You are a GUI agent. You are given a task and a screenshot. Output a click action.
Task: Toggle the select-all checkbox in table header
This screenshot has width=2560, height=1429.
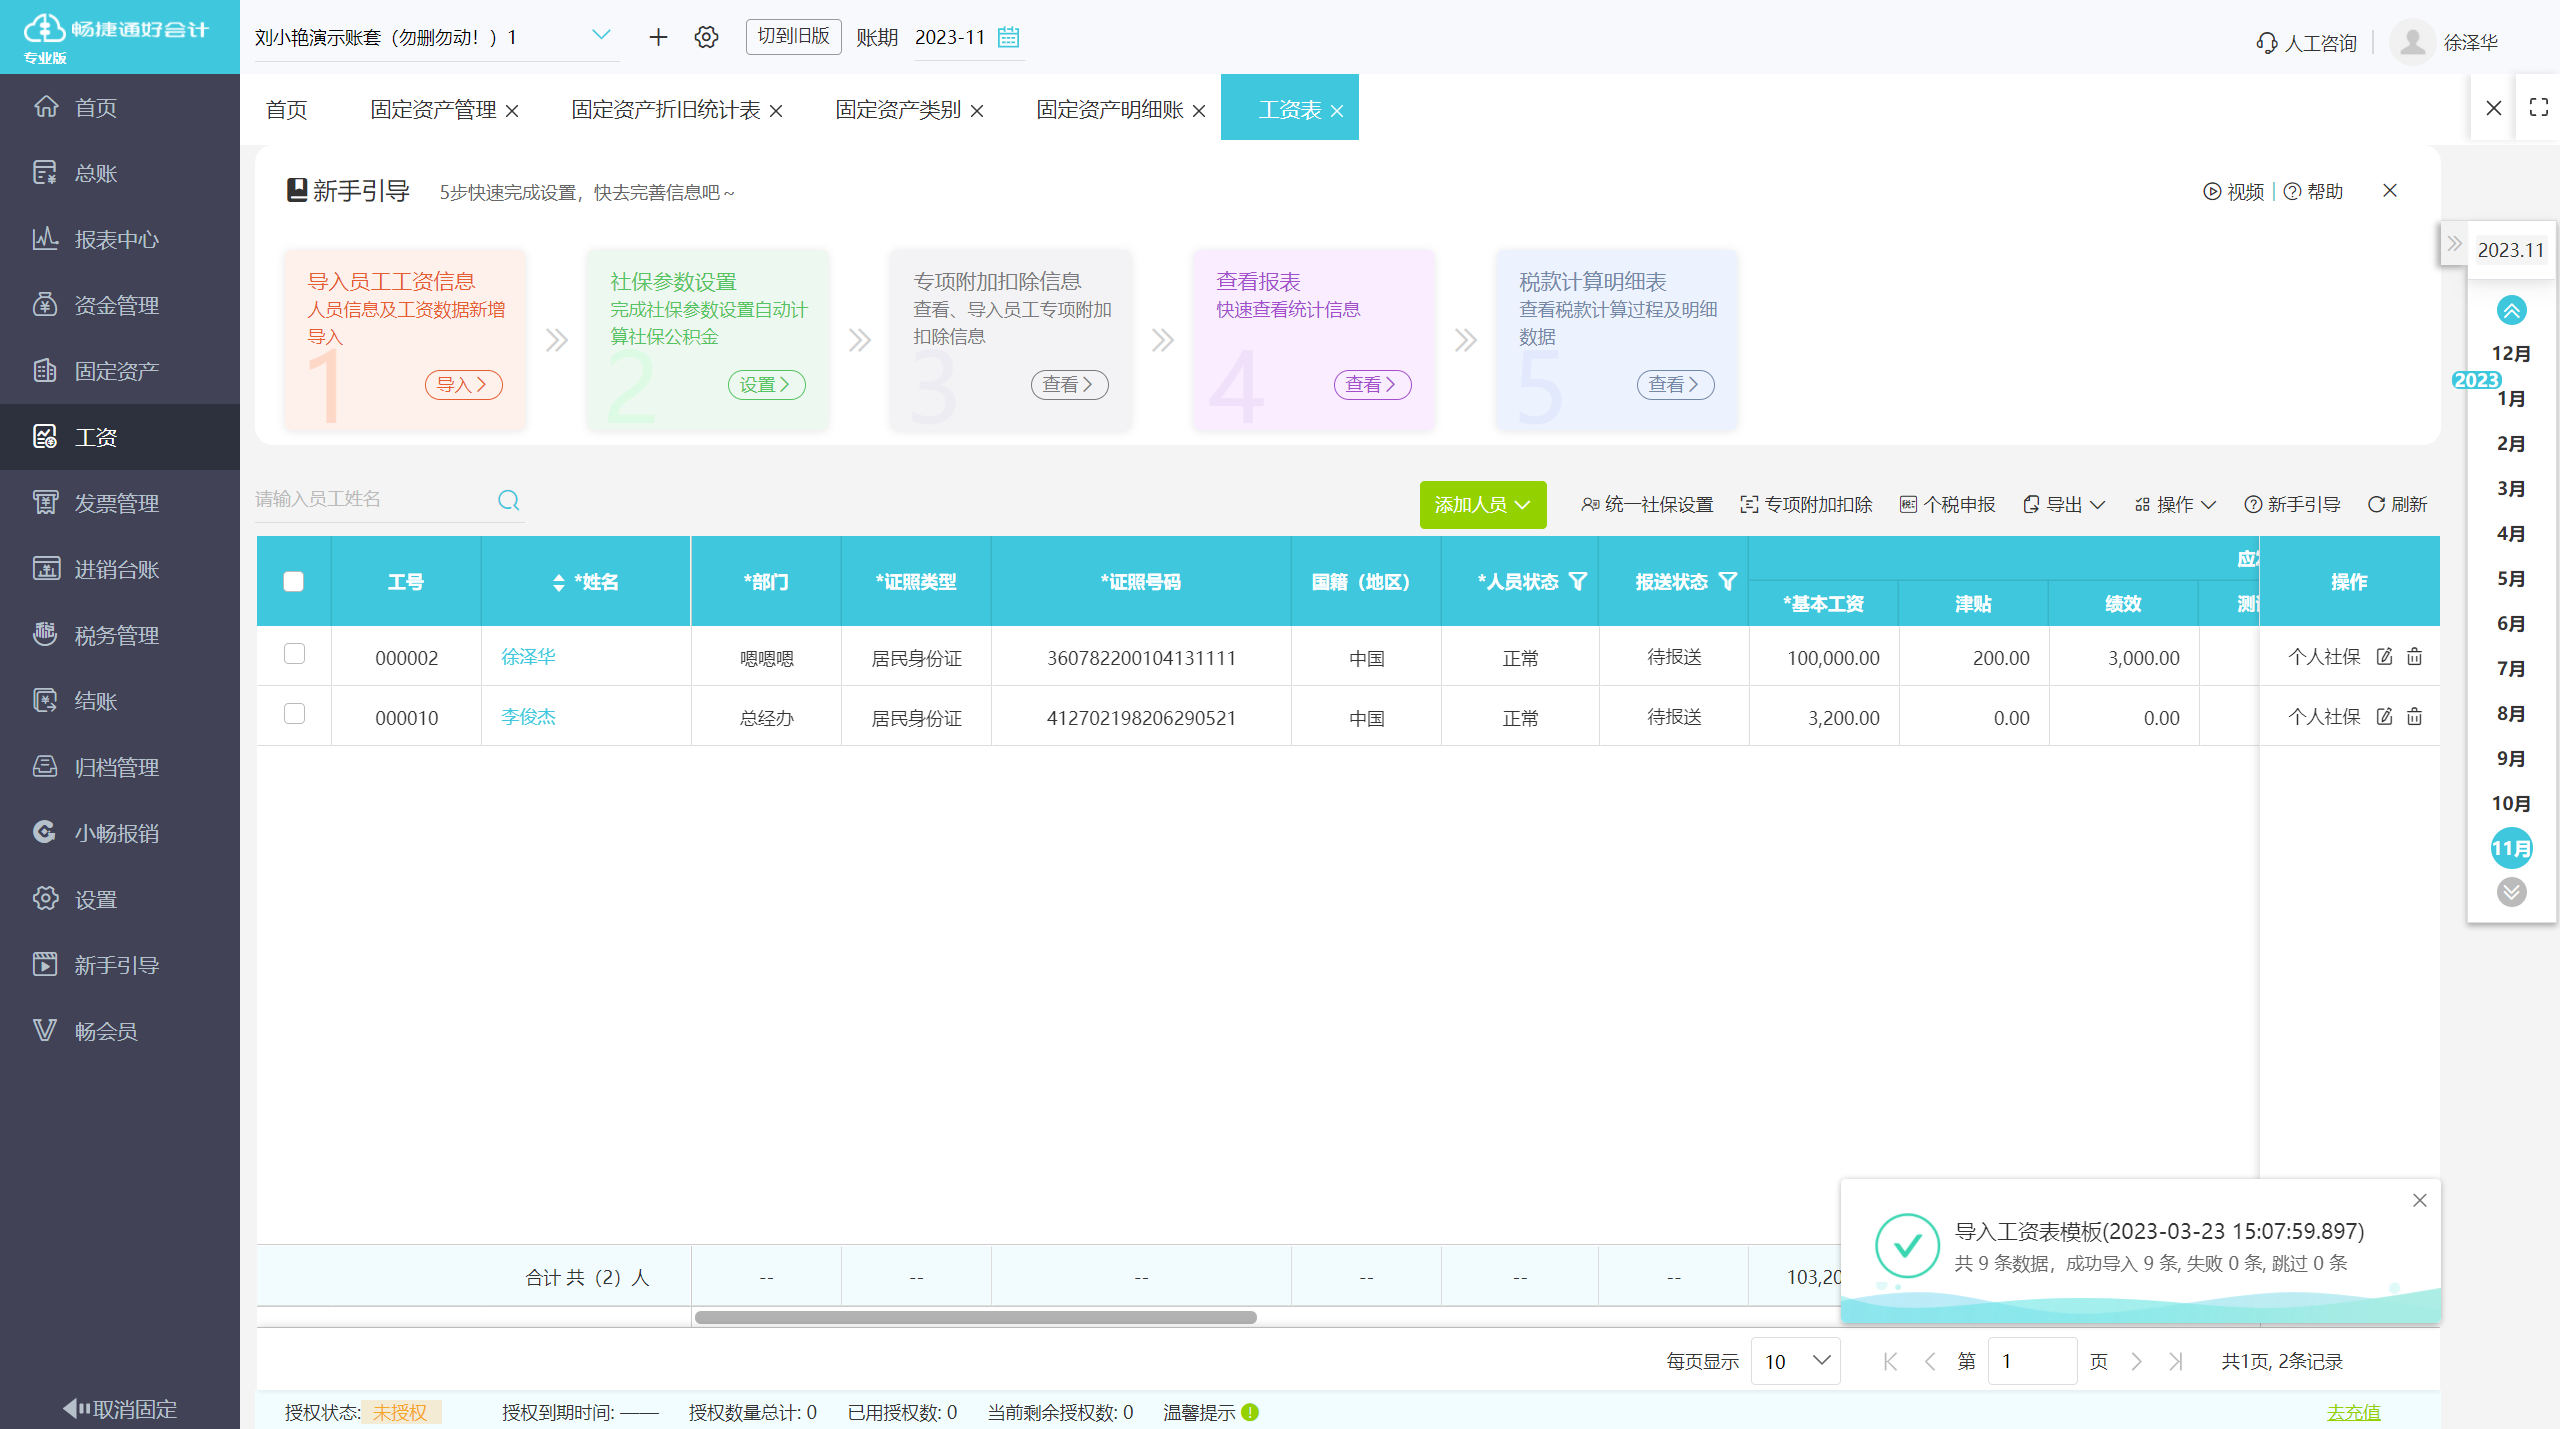(x=294, y=580)
